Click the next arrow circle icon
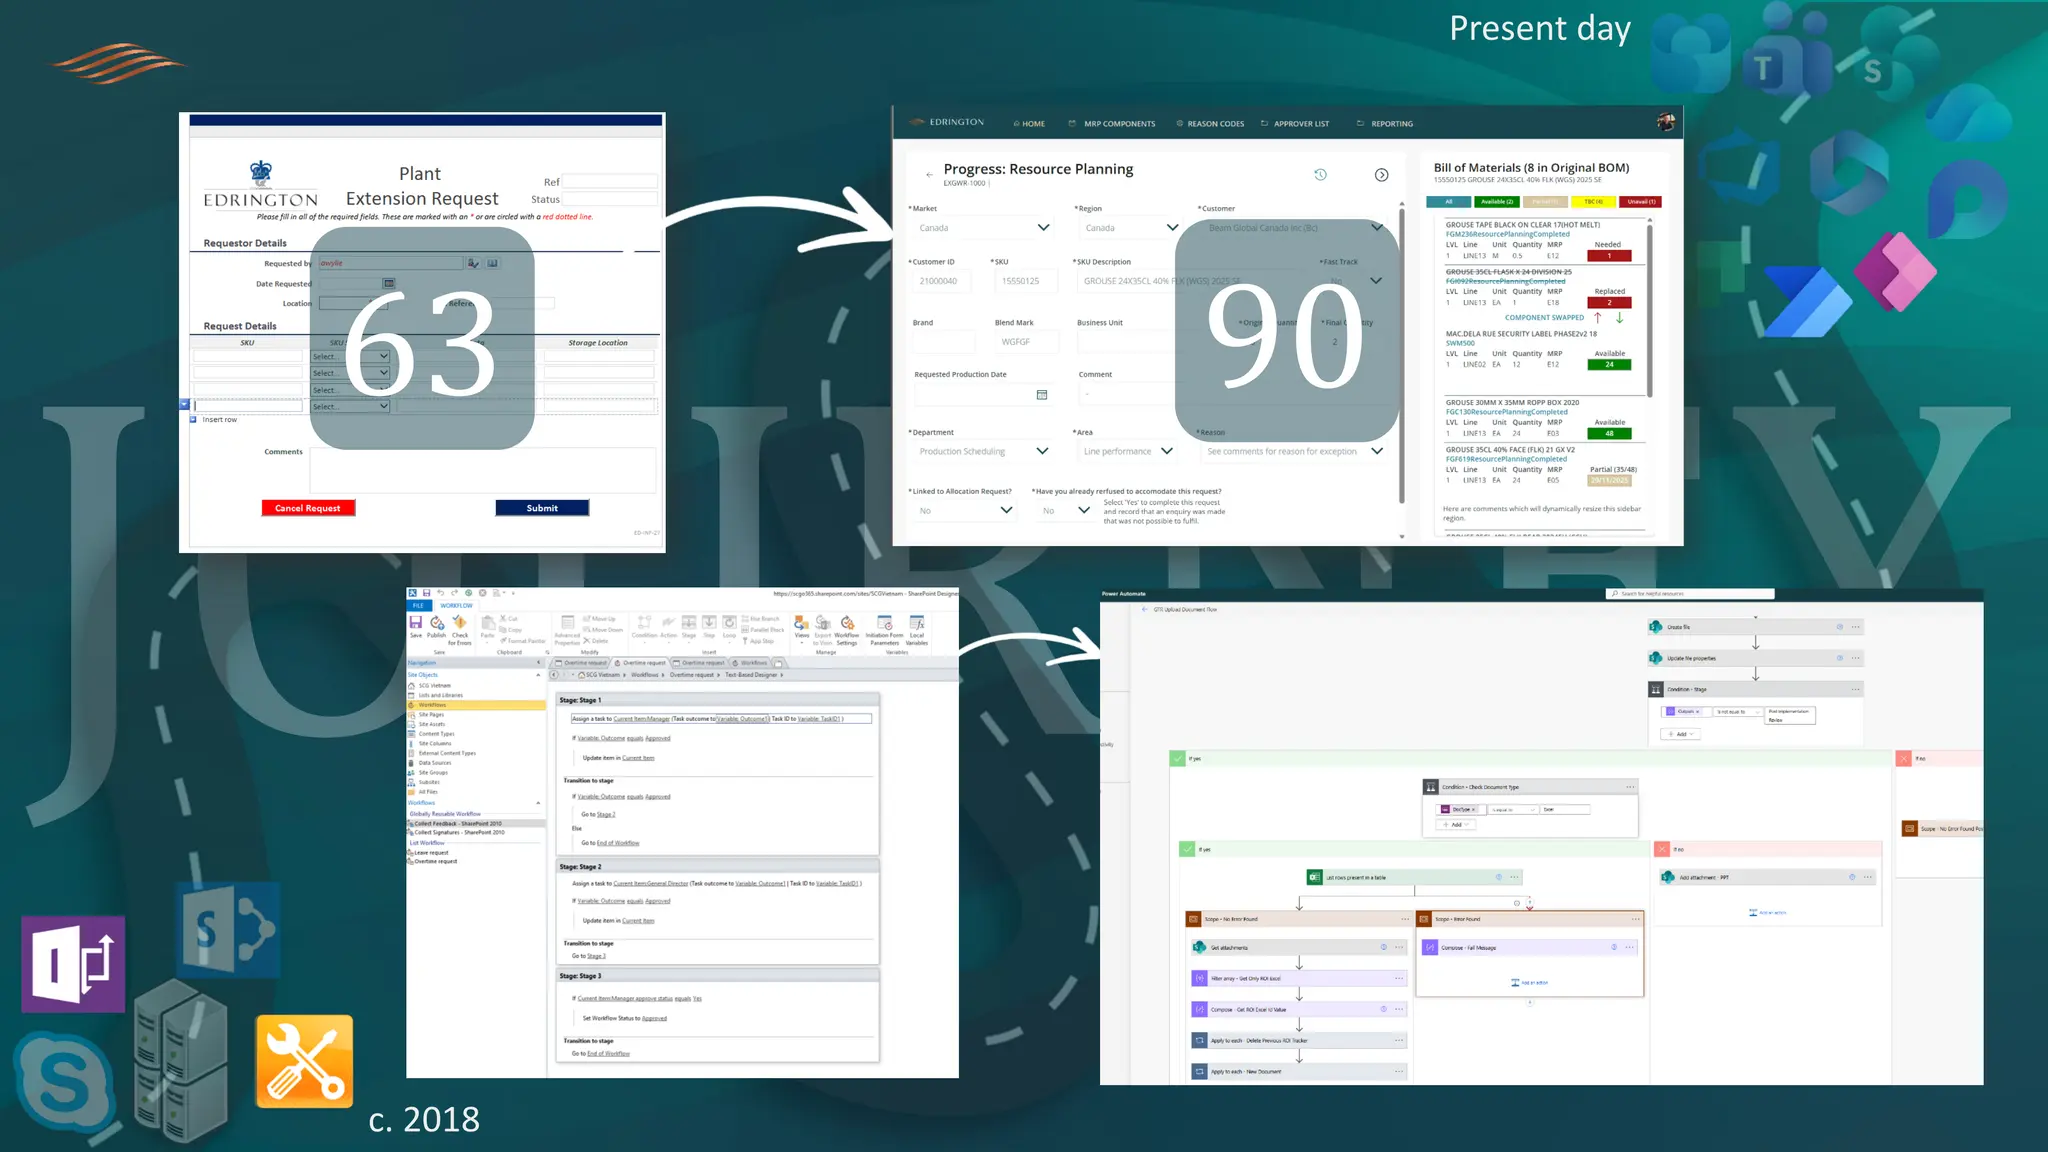This screenshot has height=1152, width=2048. pyautogui.click(x=1381, y=175)
